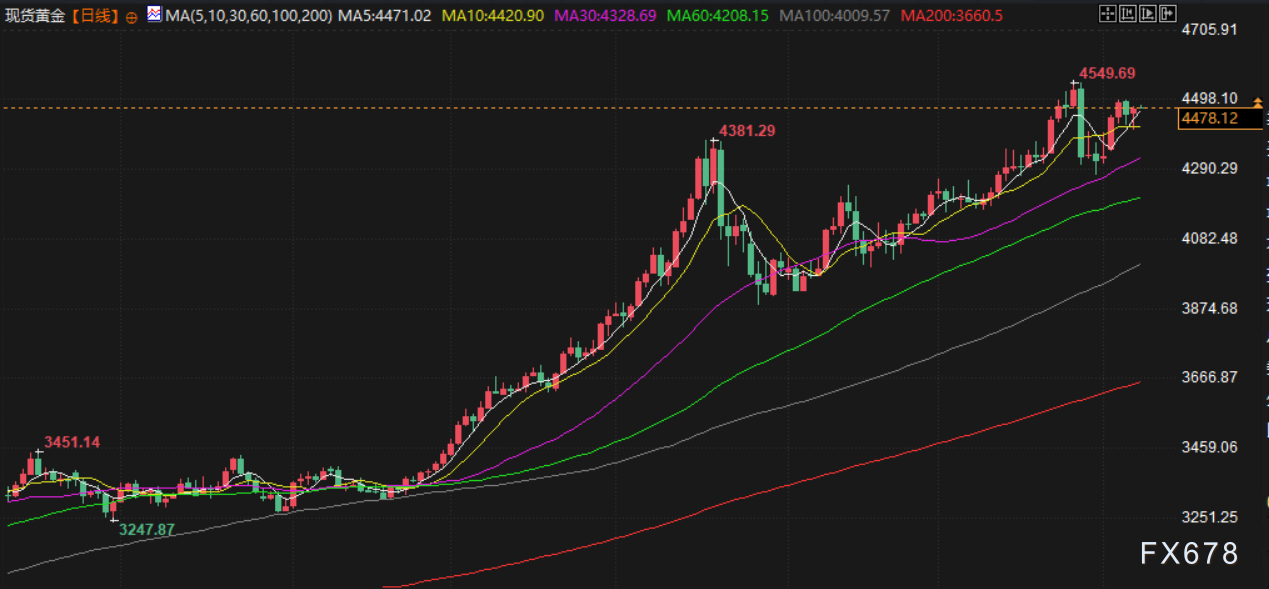Viewport: 1269px width, 589px height.
Task: Select the green MA60 legend label
Action: [717, 16]
